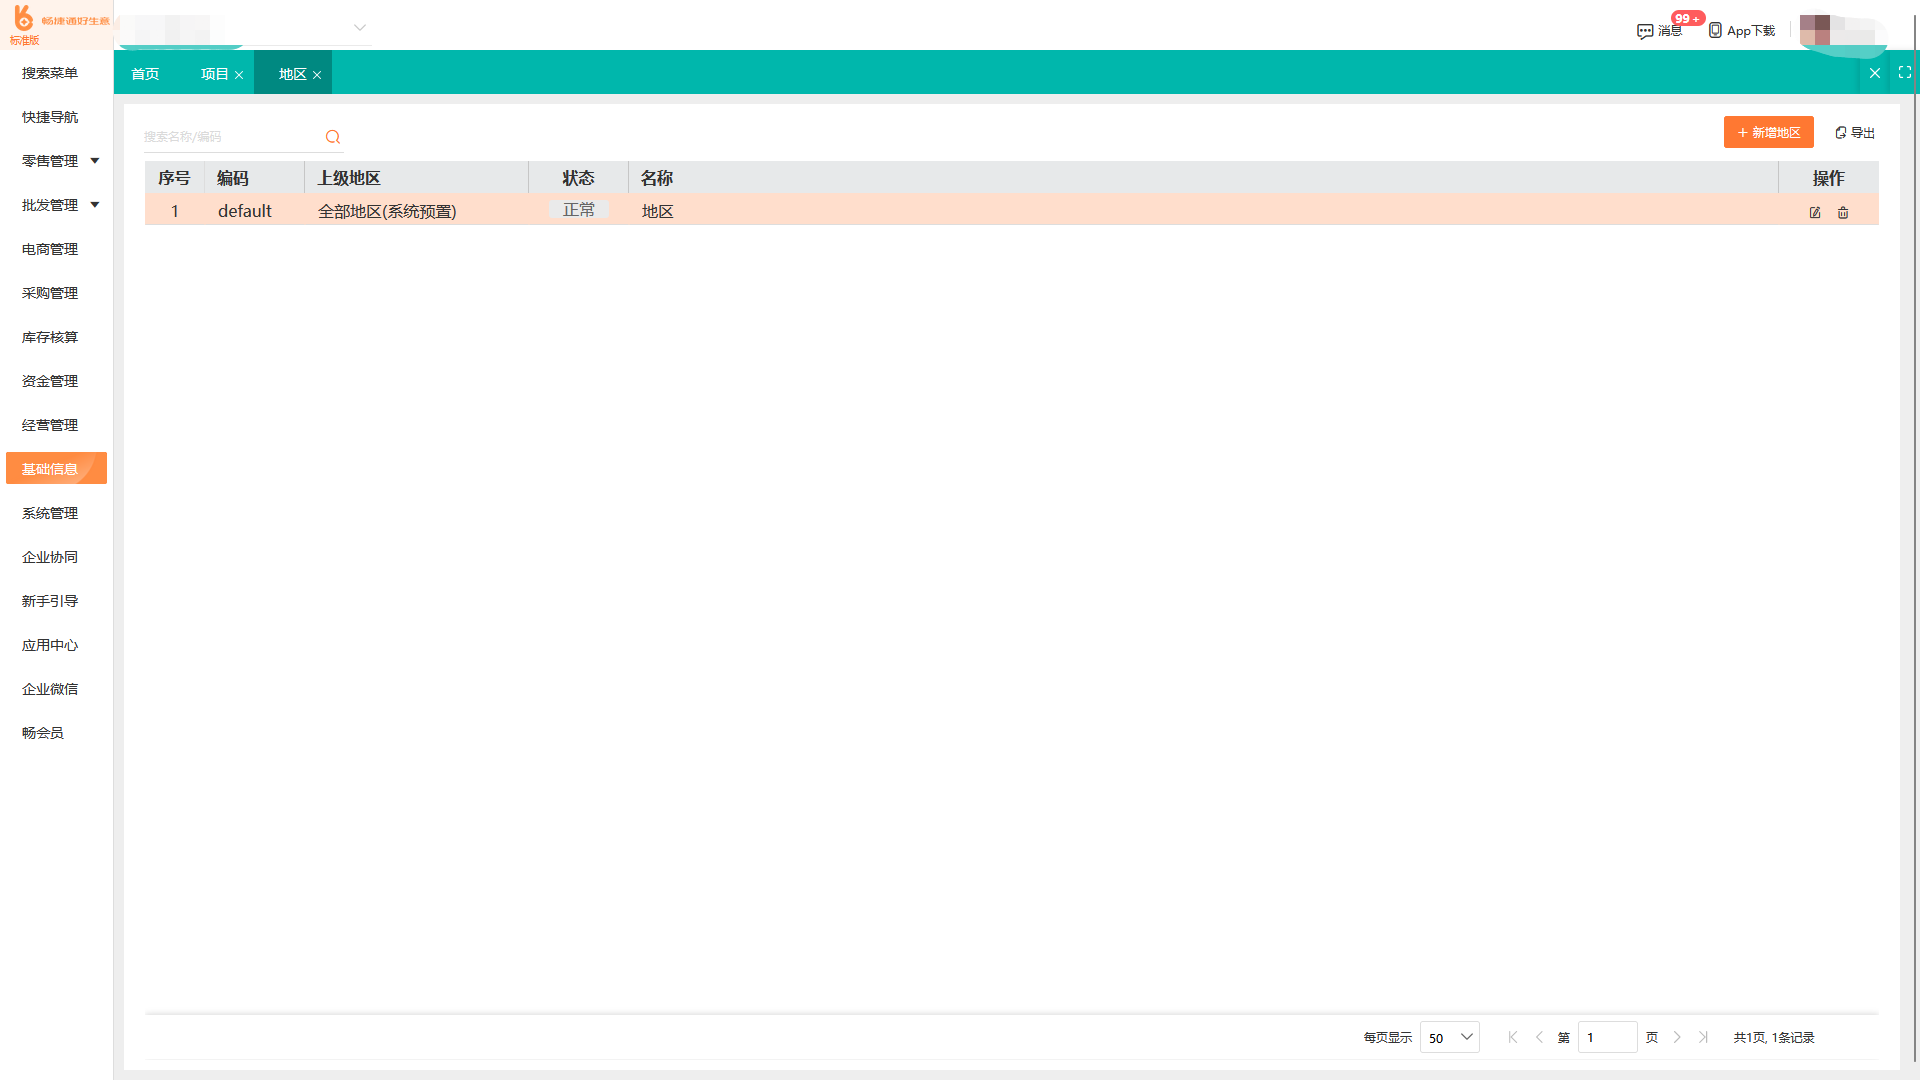Click the user avatar profile icon
Viewport: 1920px width, 1080px height.
point(1817,28)
